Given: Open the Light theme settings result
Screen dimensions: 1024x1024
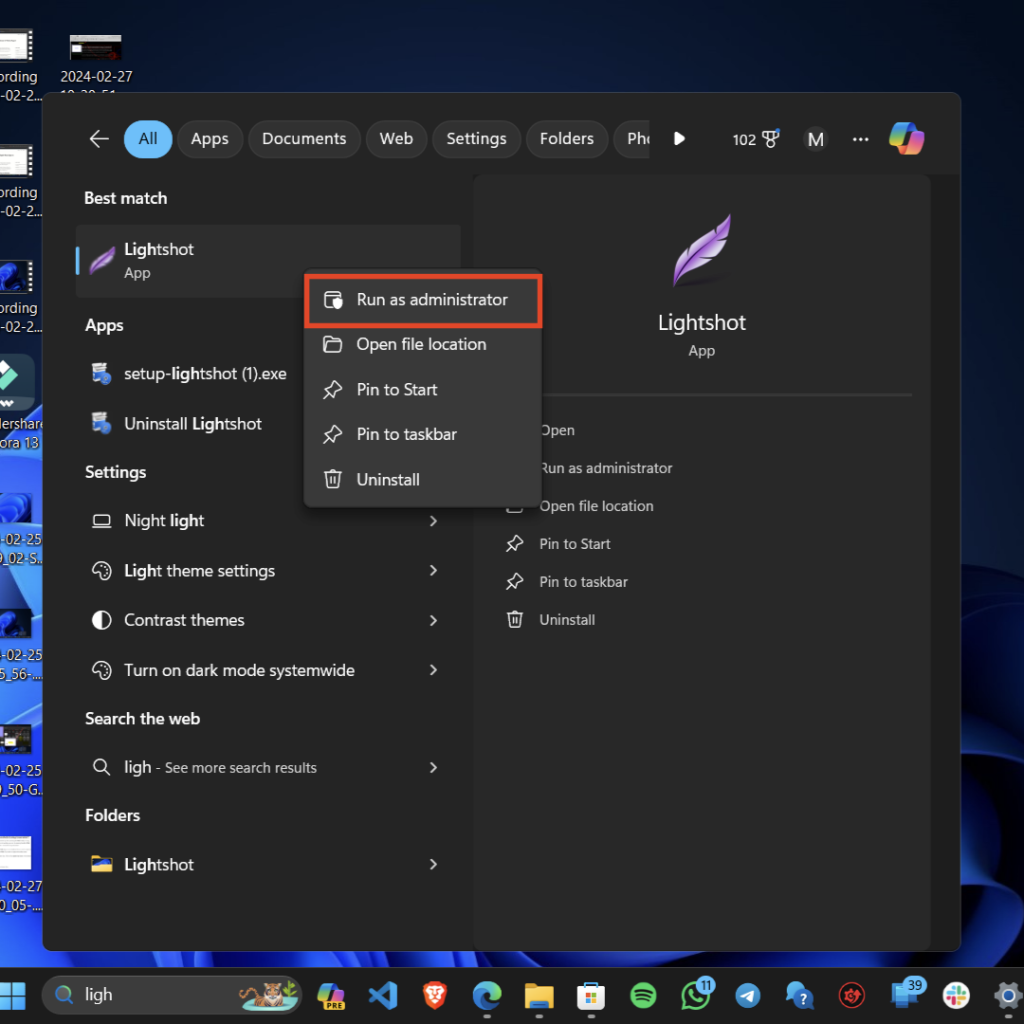Looking at the screenshot, I should (x=268, y=570).
